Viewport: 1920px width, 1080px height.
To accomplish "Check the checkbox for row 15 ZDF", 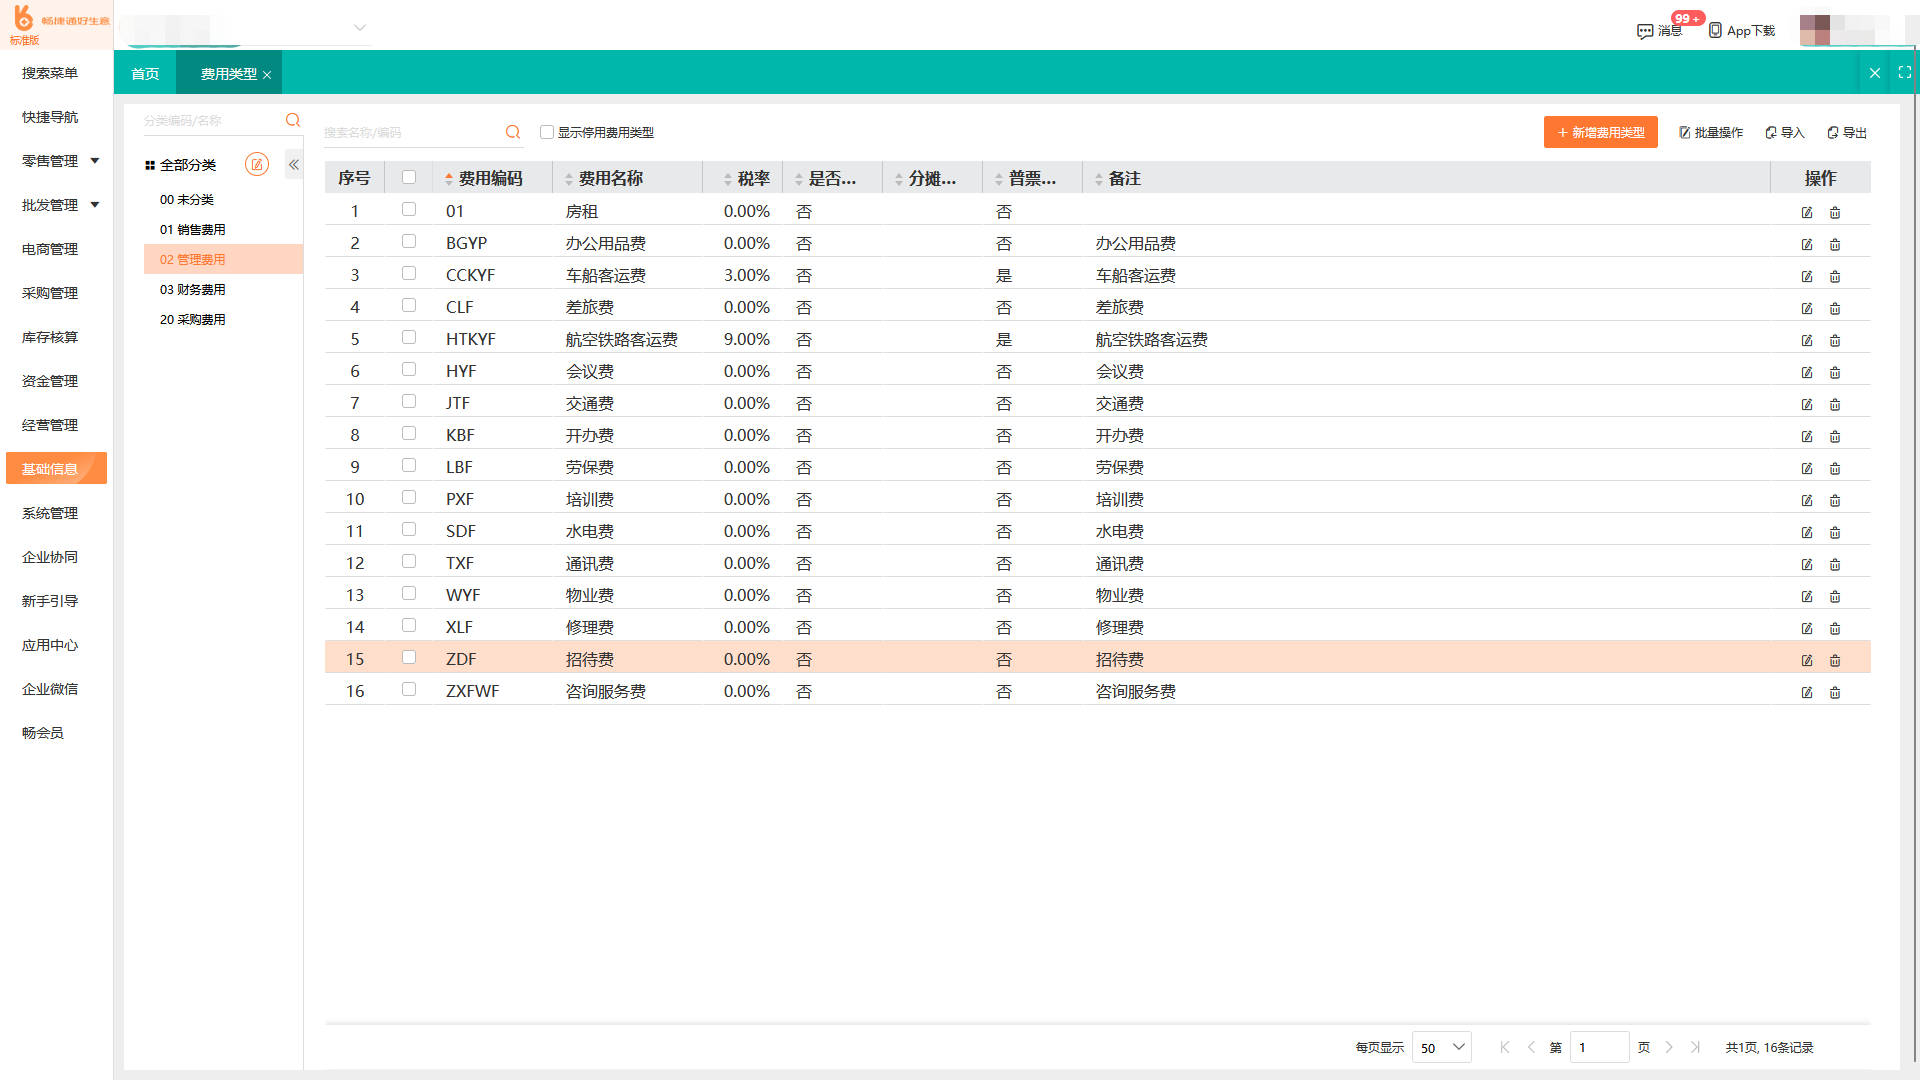I will (409, 658).
